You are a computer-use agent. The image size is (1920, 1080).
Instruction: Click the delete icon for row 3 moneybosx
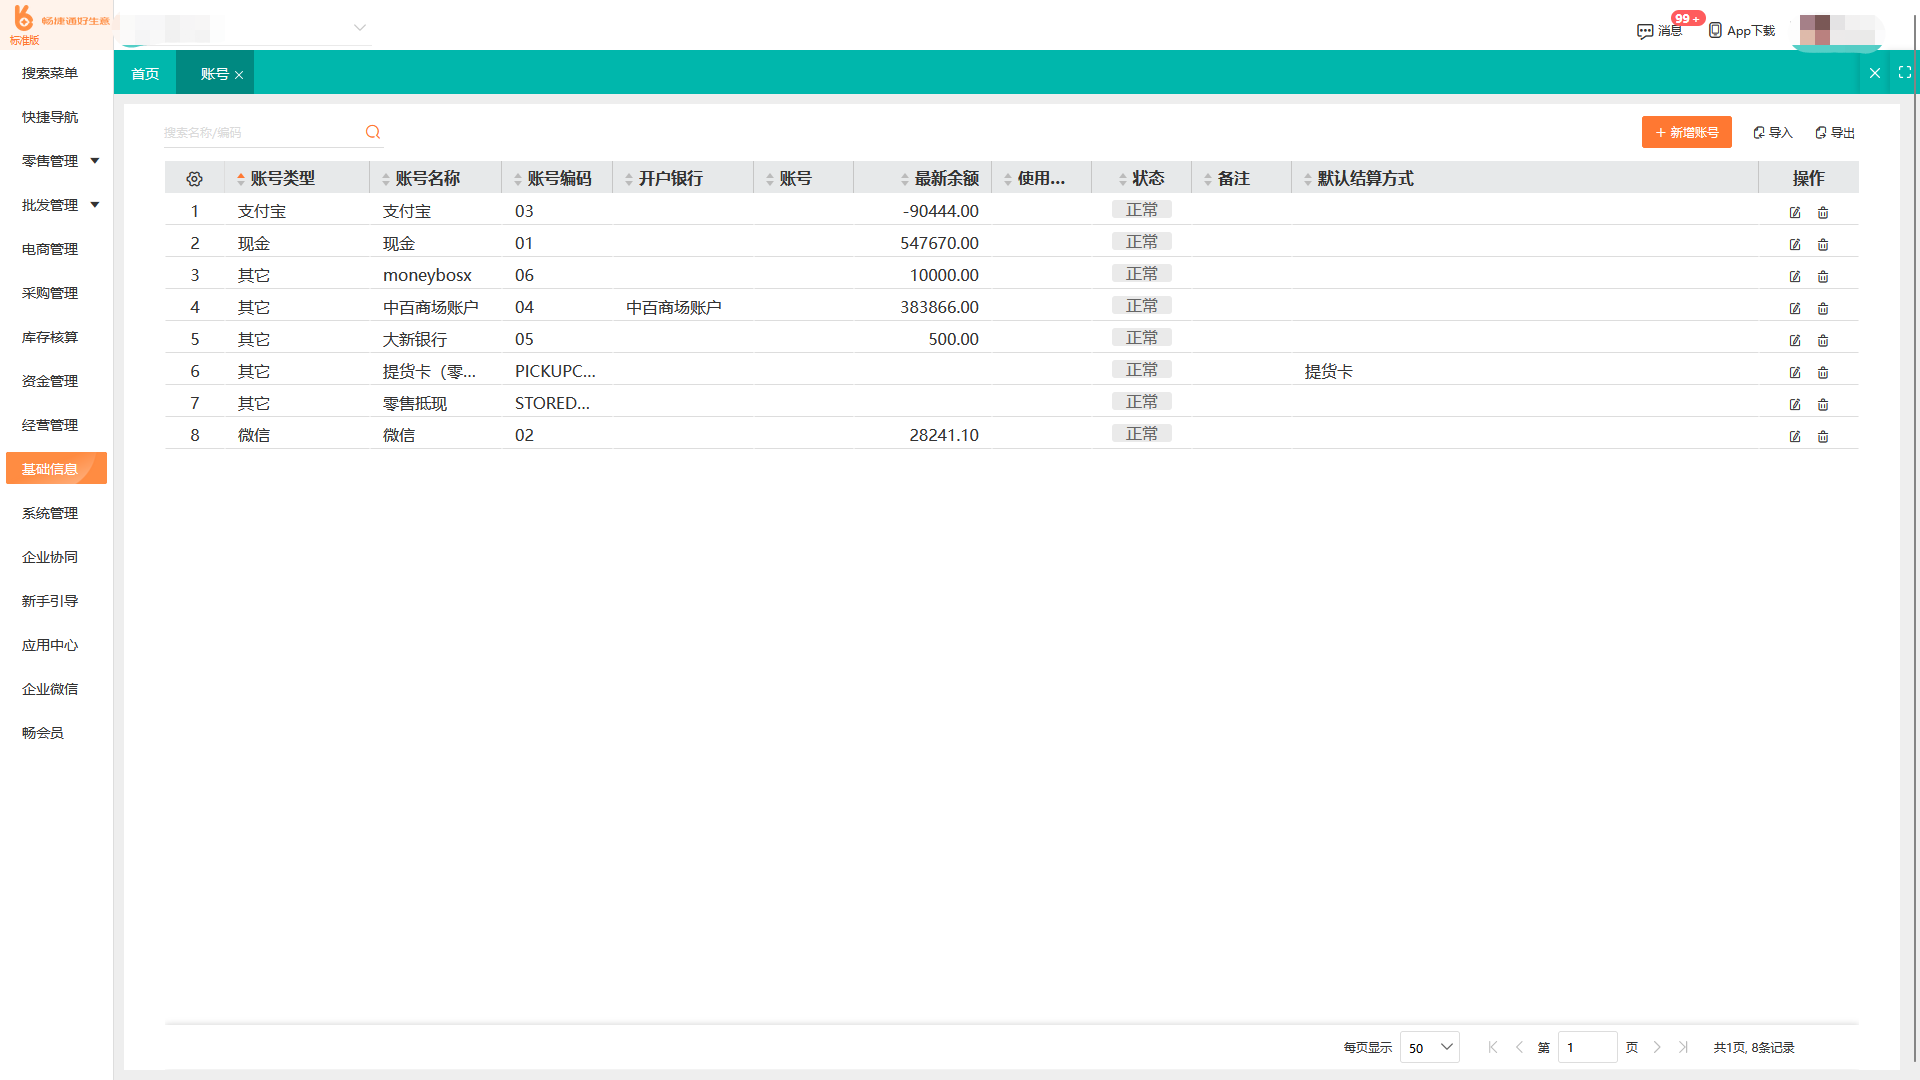(x=1822, y=274)
